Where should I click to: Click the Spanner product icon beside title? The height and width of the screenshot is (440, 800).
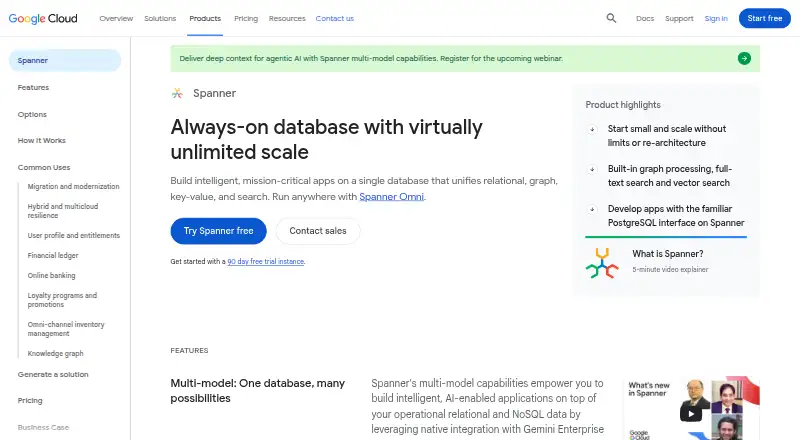177,93
